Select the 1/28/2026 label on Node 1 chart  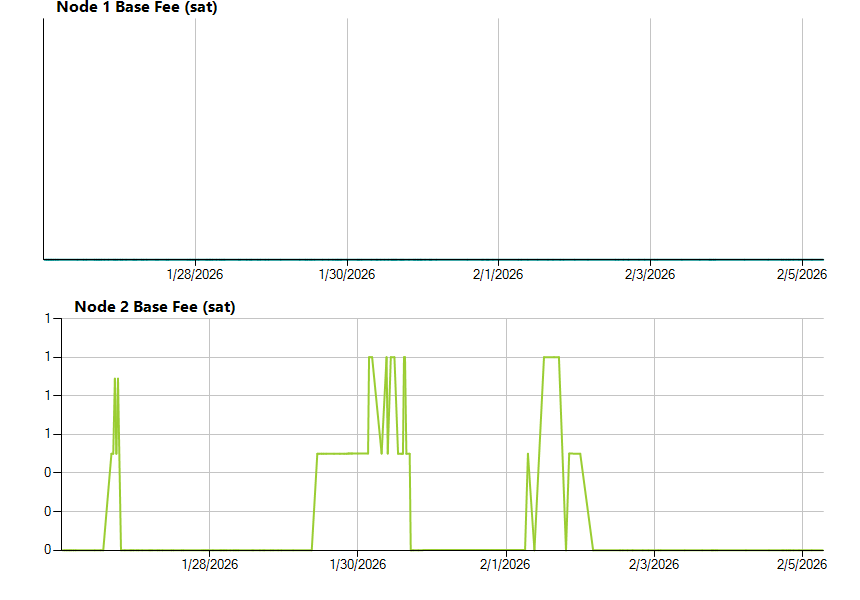tap(194, 274)
